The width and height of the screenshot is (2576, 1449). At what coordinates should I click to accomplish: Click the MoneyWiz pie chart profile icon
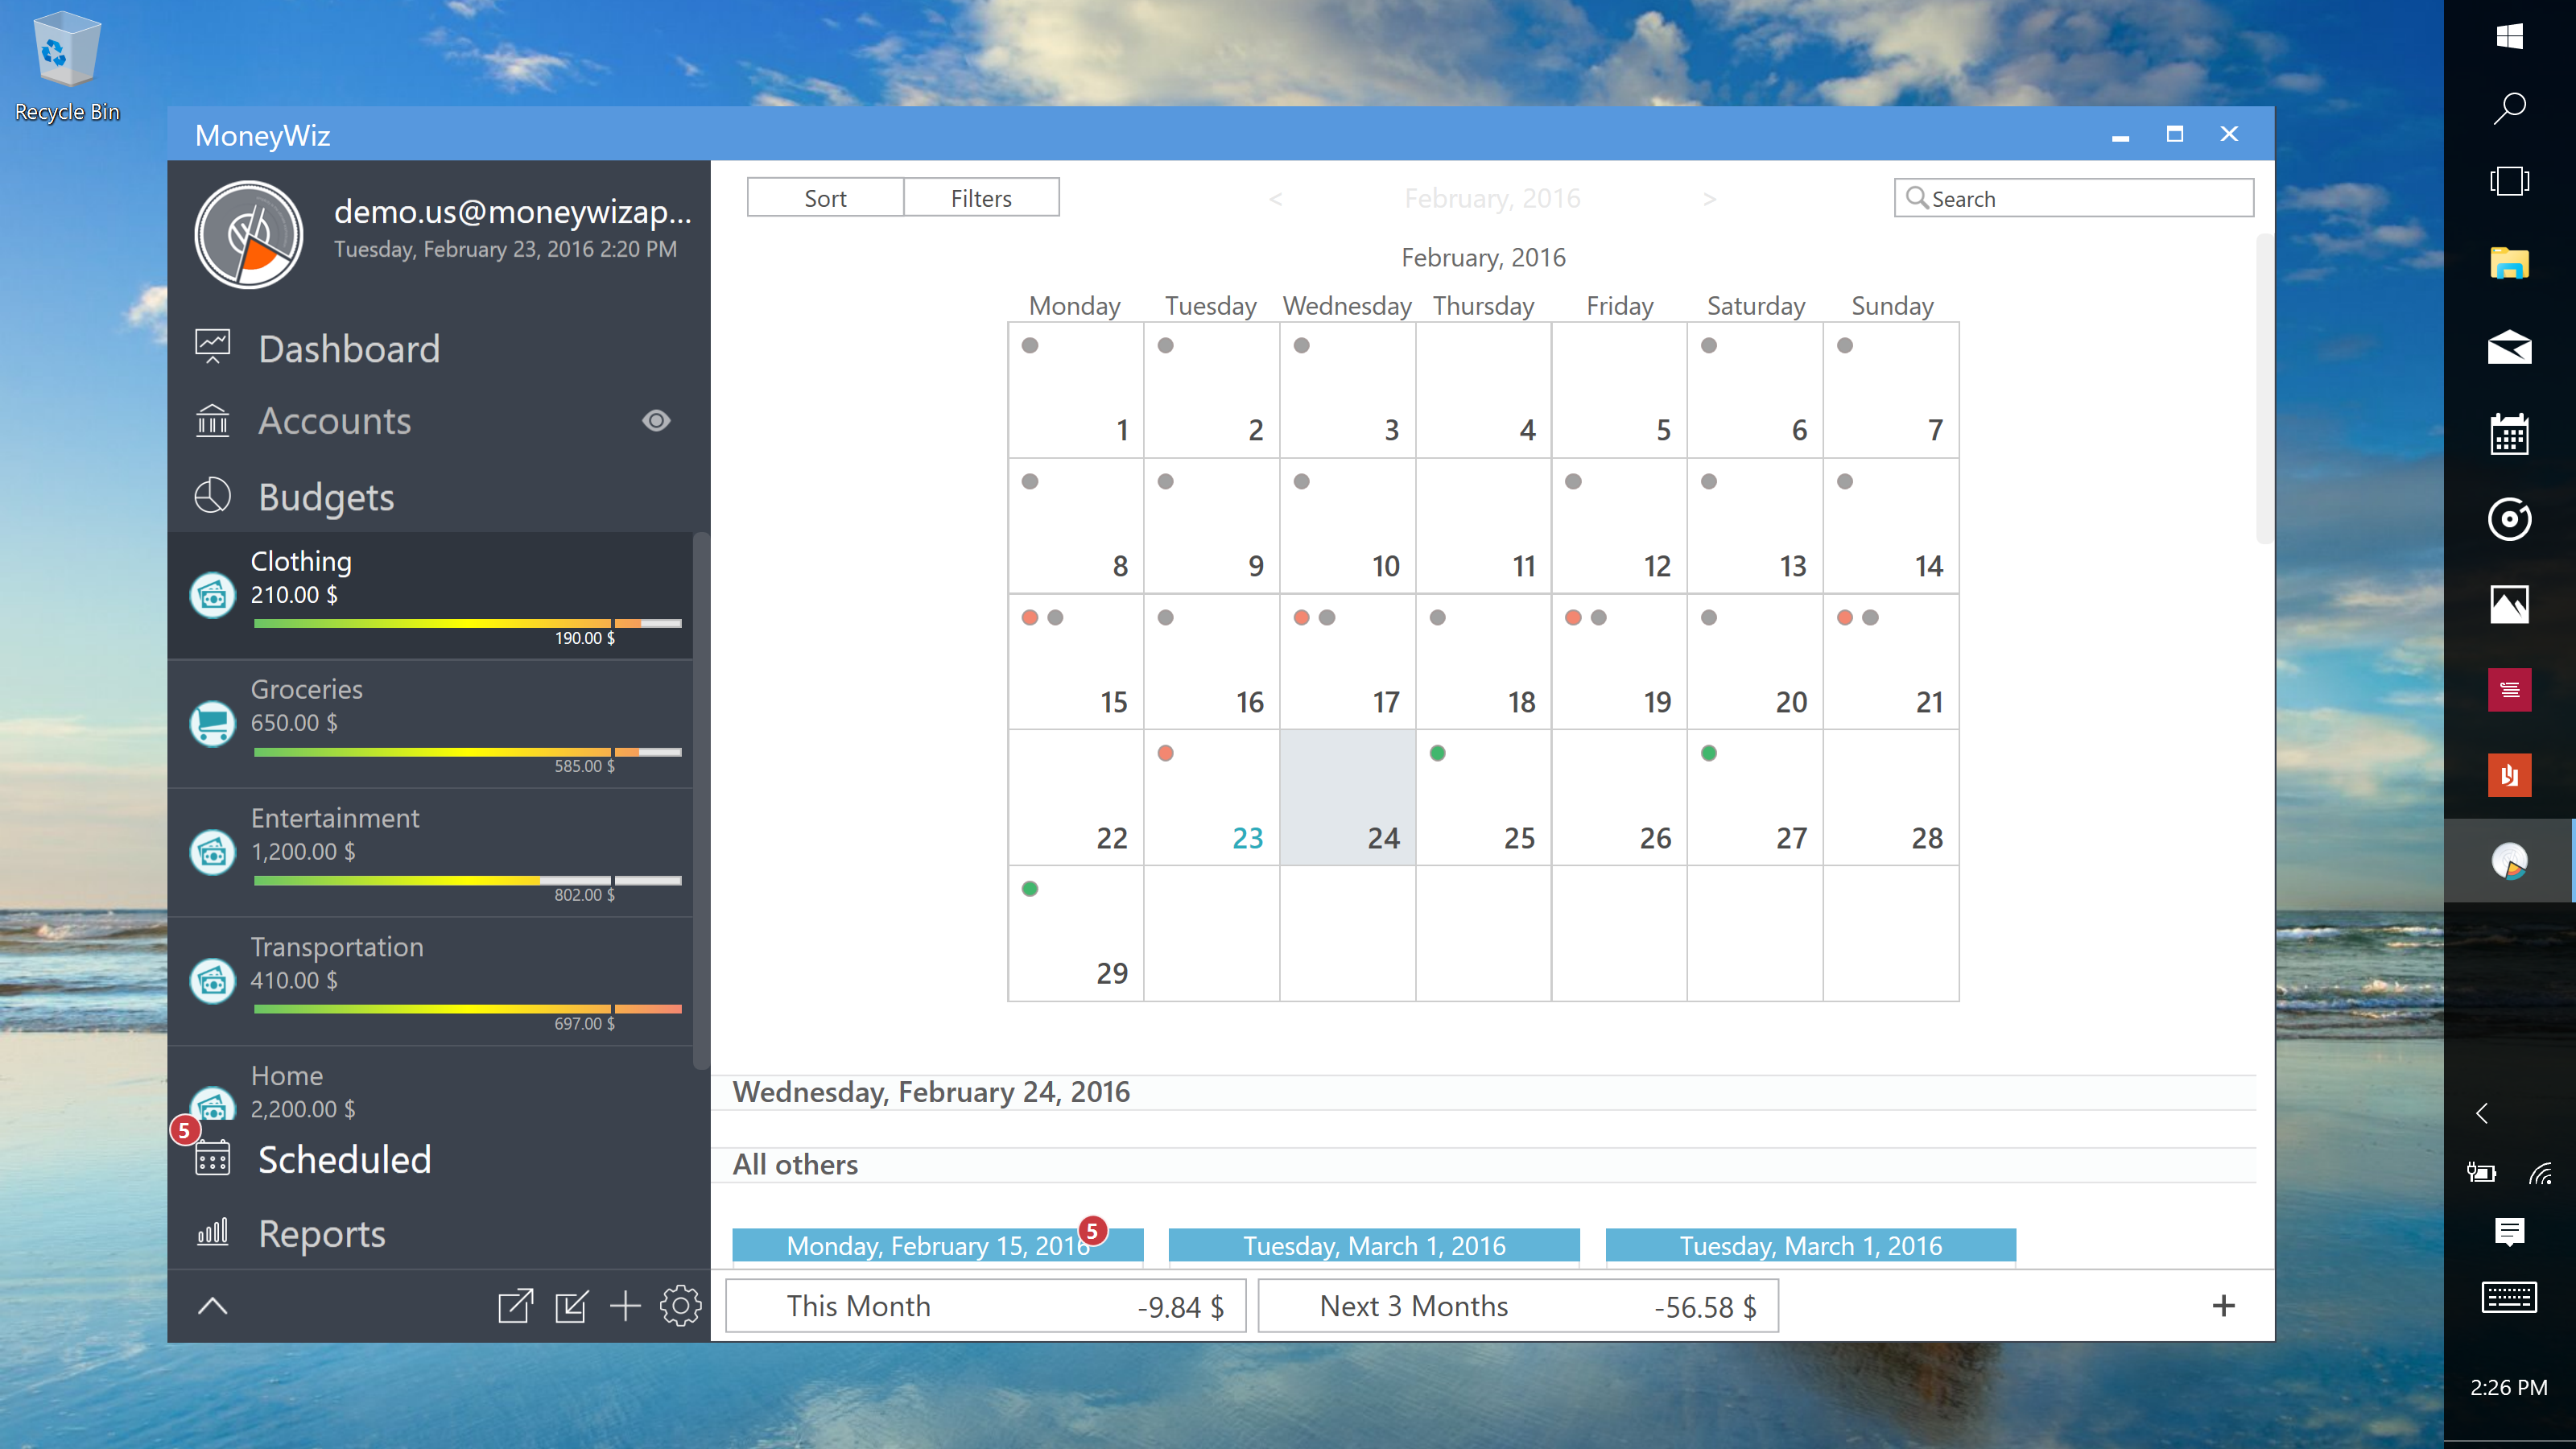pos(250,232)
